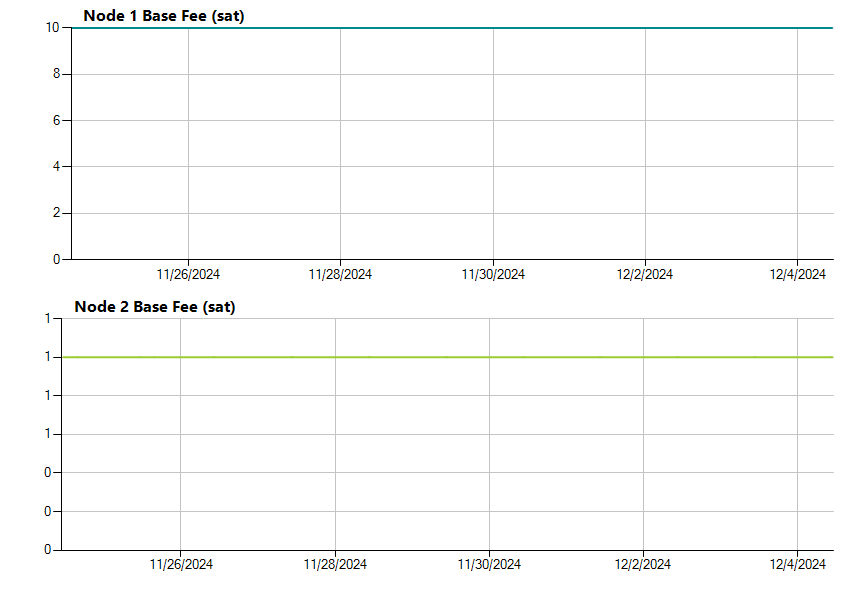Click the Node 1 Base Fee chart title
Image resolution: width=860 pixels, height=600 pixels.
pos(164,16)
